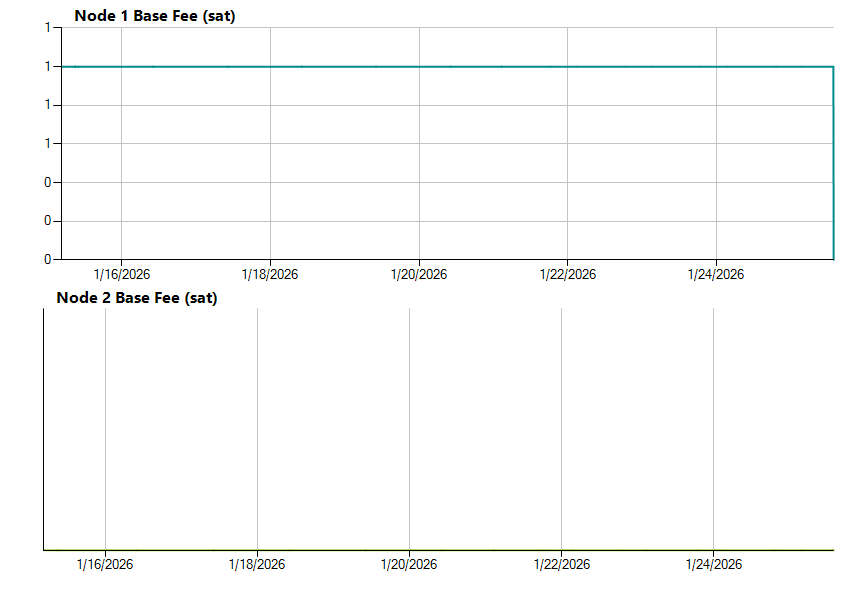Click the 1/22/2026 date on Node 1 axis
The width and height of the screenshot is (860, 600).
(567, 274)
